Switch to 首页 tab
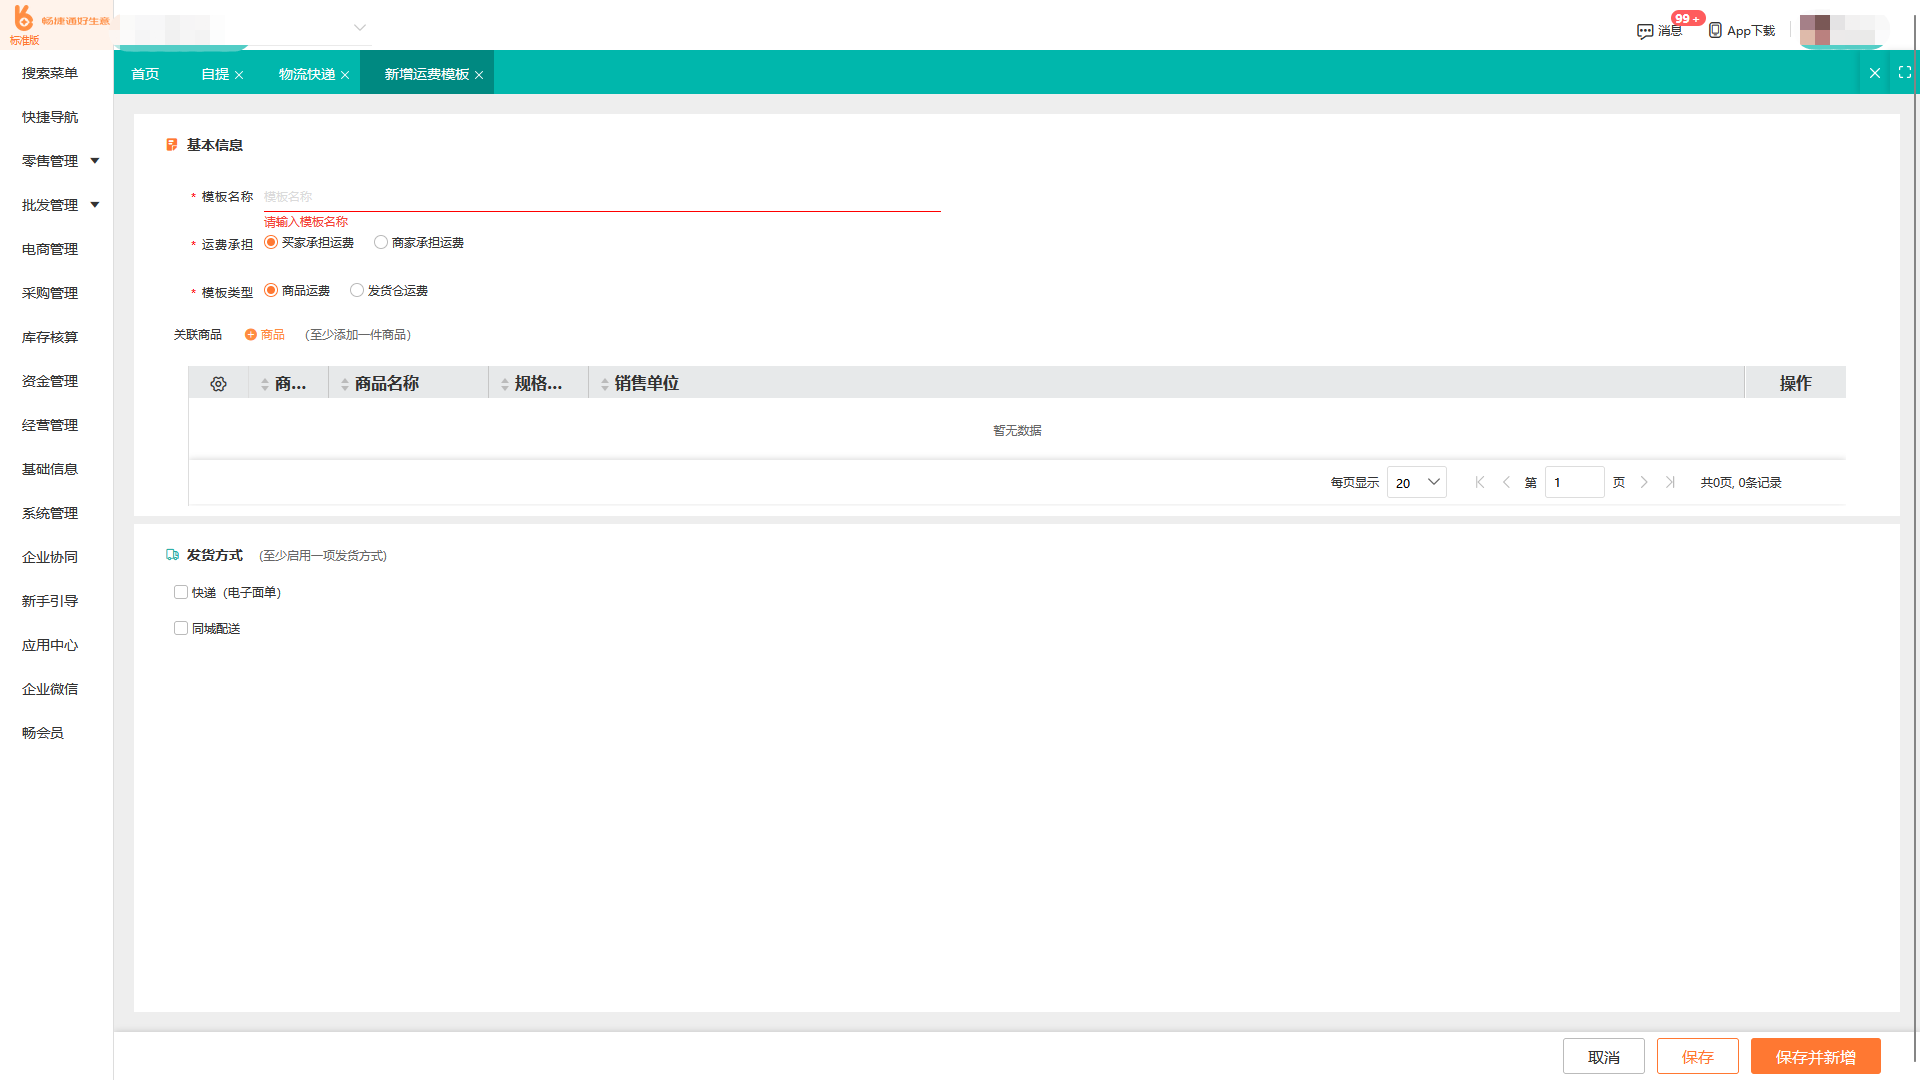 tap(146, 73)
